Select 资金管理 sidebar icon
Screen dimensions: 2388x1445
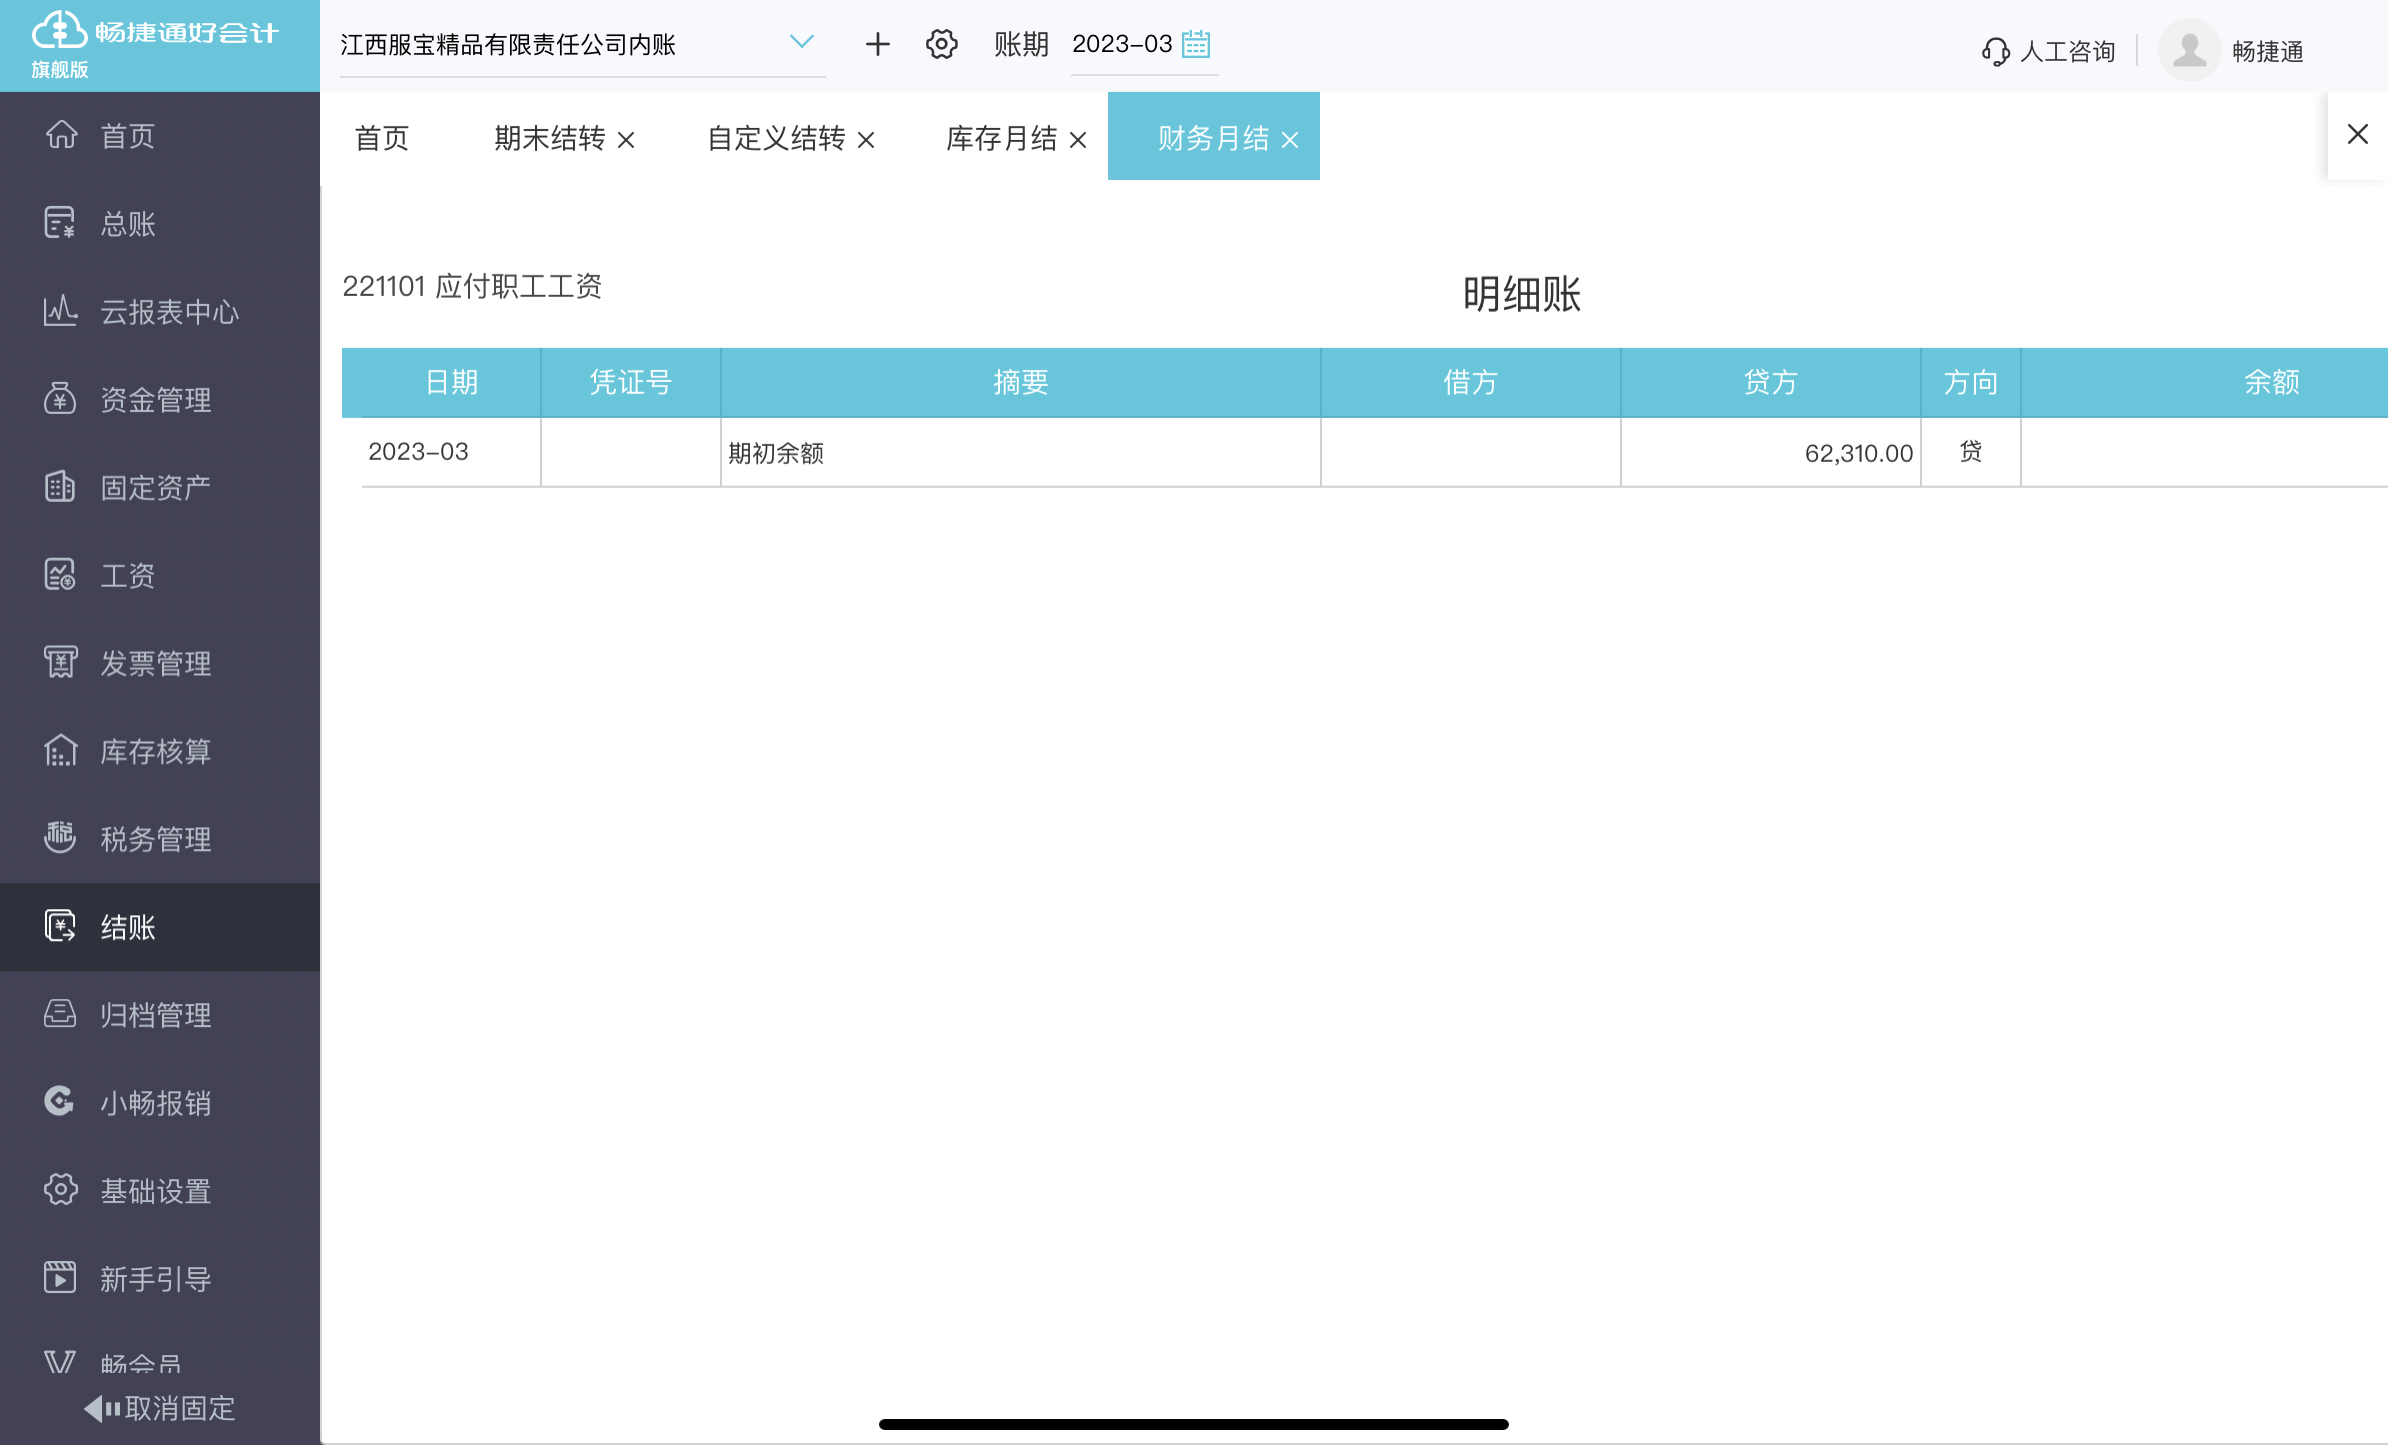pyautogui.click(x=60, y=399)
